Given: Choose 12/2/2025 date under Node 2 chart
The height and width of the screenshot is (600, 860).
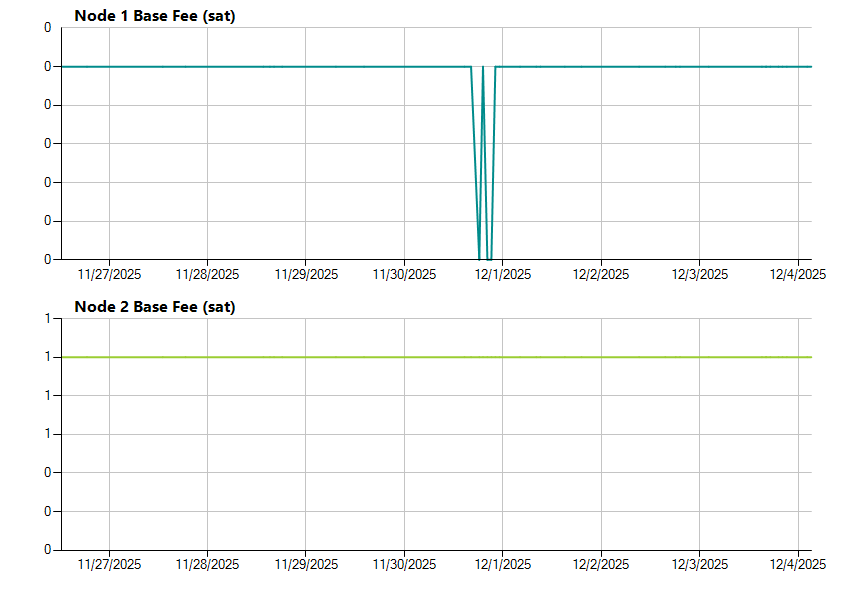Looking at the screenshot, I should coord(600,565).
